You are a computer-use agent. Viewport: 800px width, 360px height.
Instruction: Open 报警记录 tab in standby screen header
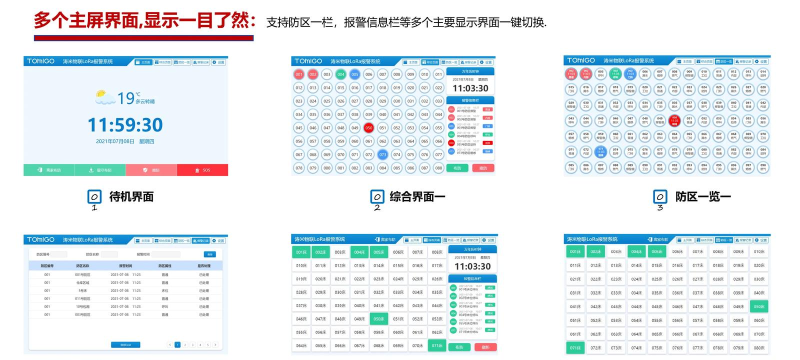point(201,62)
